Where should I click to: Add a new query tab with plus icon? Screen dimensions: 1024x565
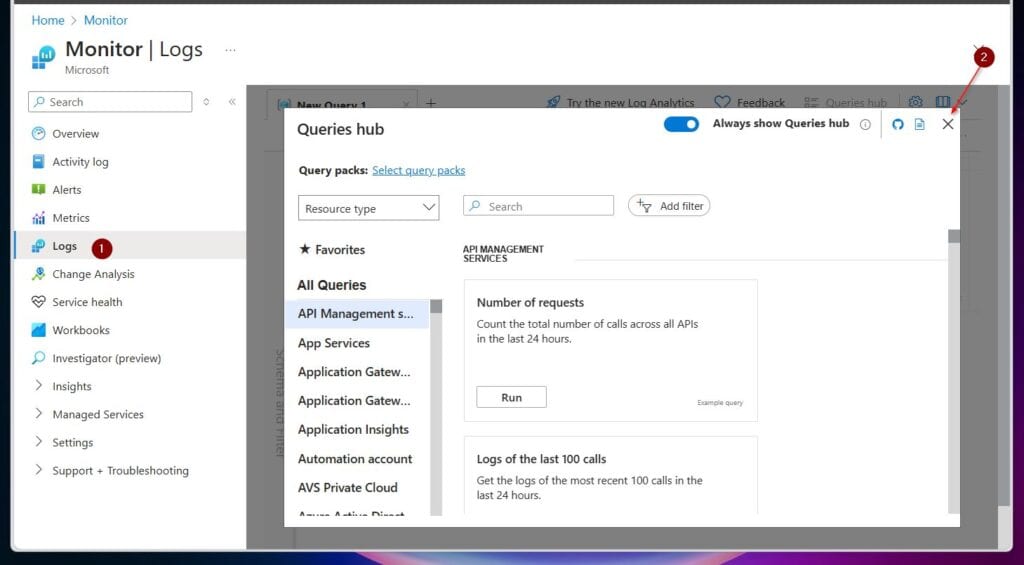click(431, 103)
